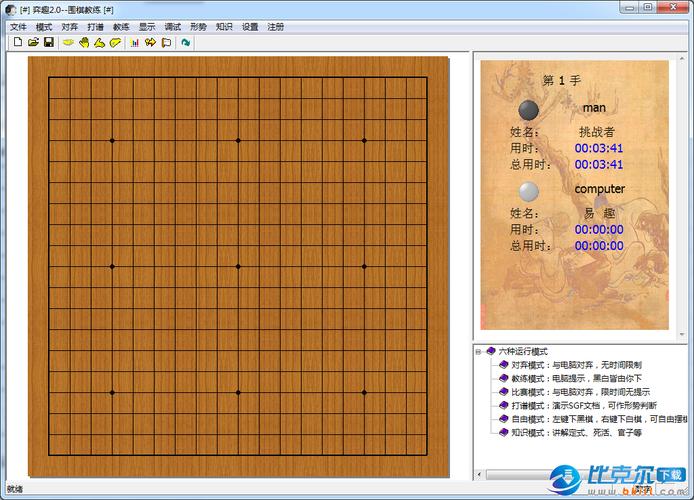The image size is (694, 500).
Task: Click the New file toolbar icon
Action: [17, 43]
